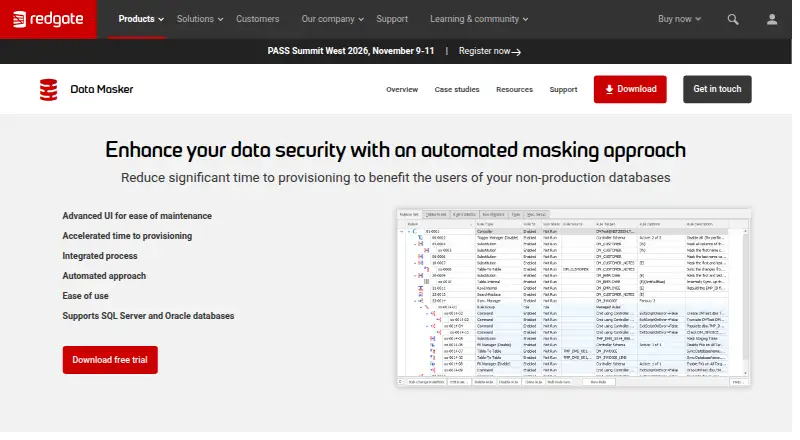Expand Learning & community menu
This screenshot has width=800, height=440.
tap(479, 19)
